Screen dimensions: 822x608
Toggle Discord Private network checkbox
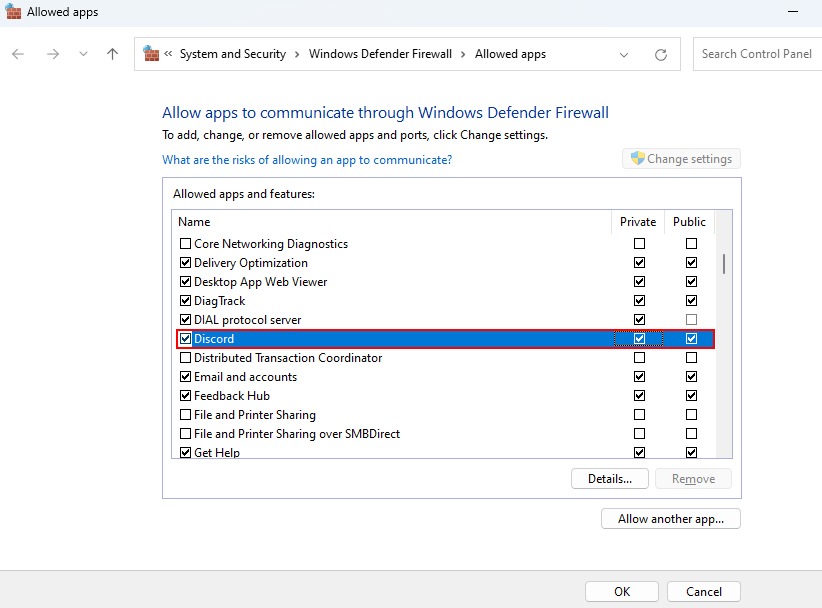click(x=639, y=339)
